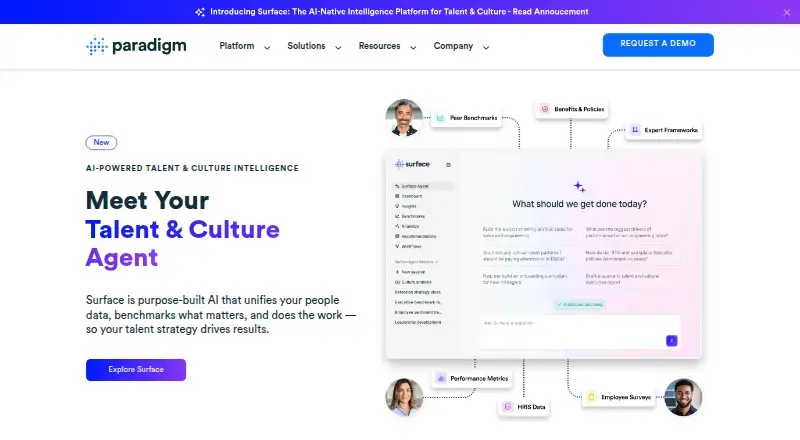Open the Retention strategy session
Image resolution: width=800 pixels, height=440 pixels.
[x=418, y=292]
